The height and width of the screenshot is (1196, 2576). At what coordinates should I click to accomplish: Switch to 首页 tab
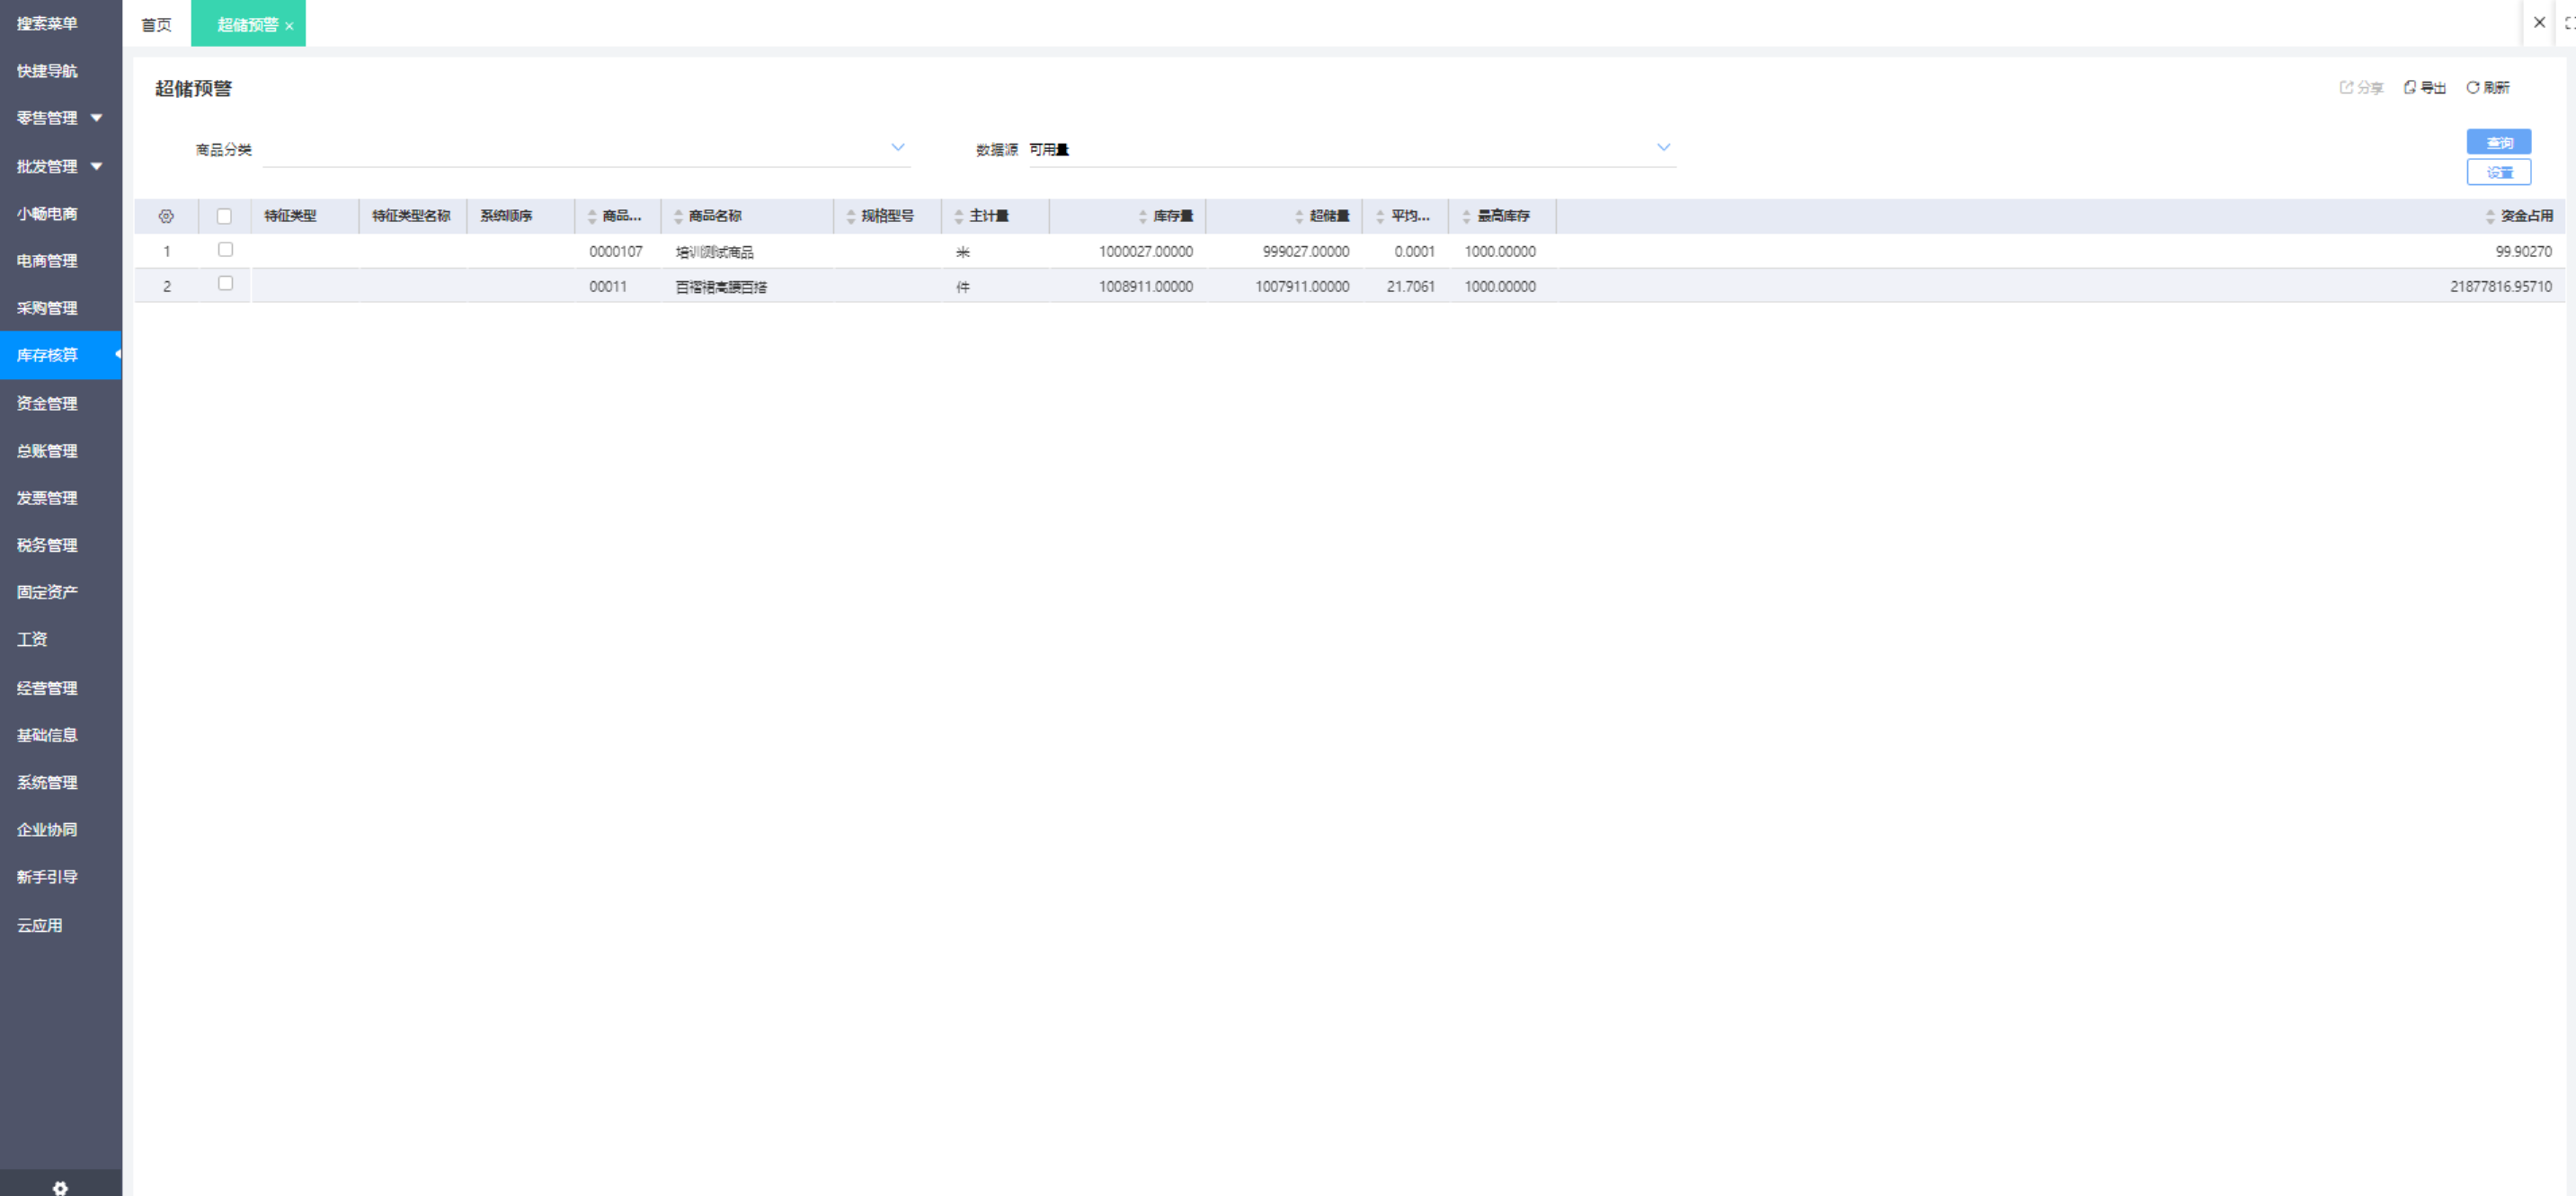click(x=159, y=23)
